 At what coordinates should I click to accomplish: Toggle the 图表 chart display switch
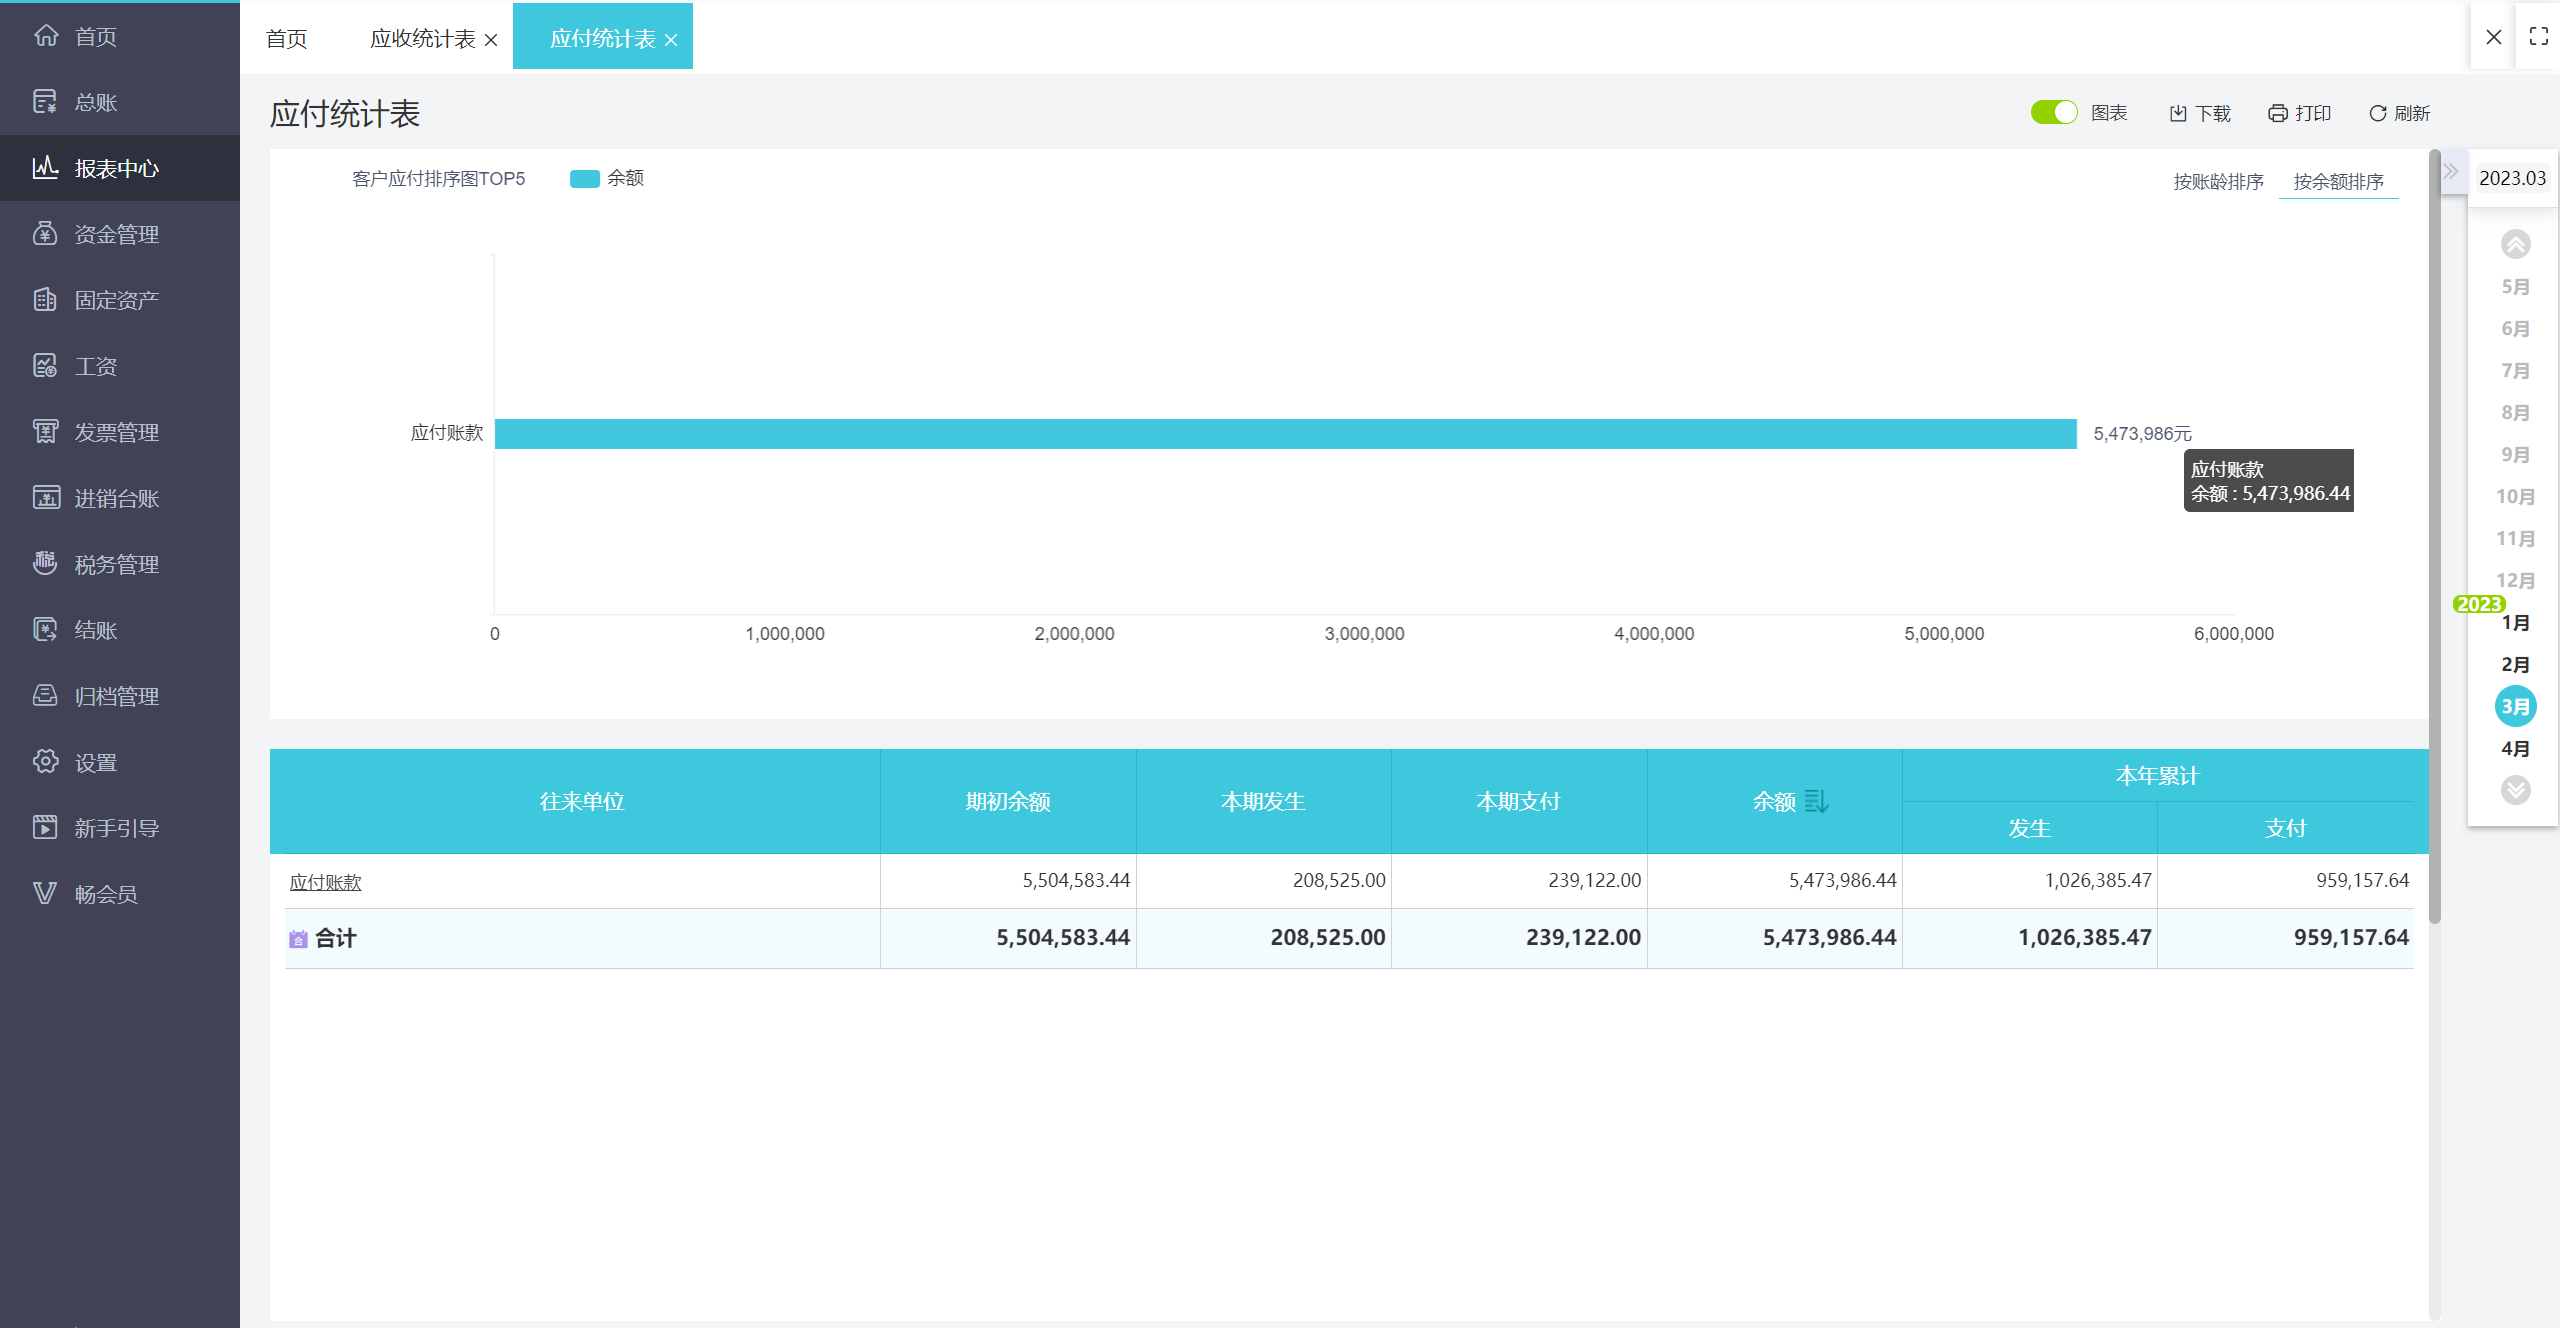tap(2054, 112)
